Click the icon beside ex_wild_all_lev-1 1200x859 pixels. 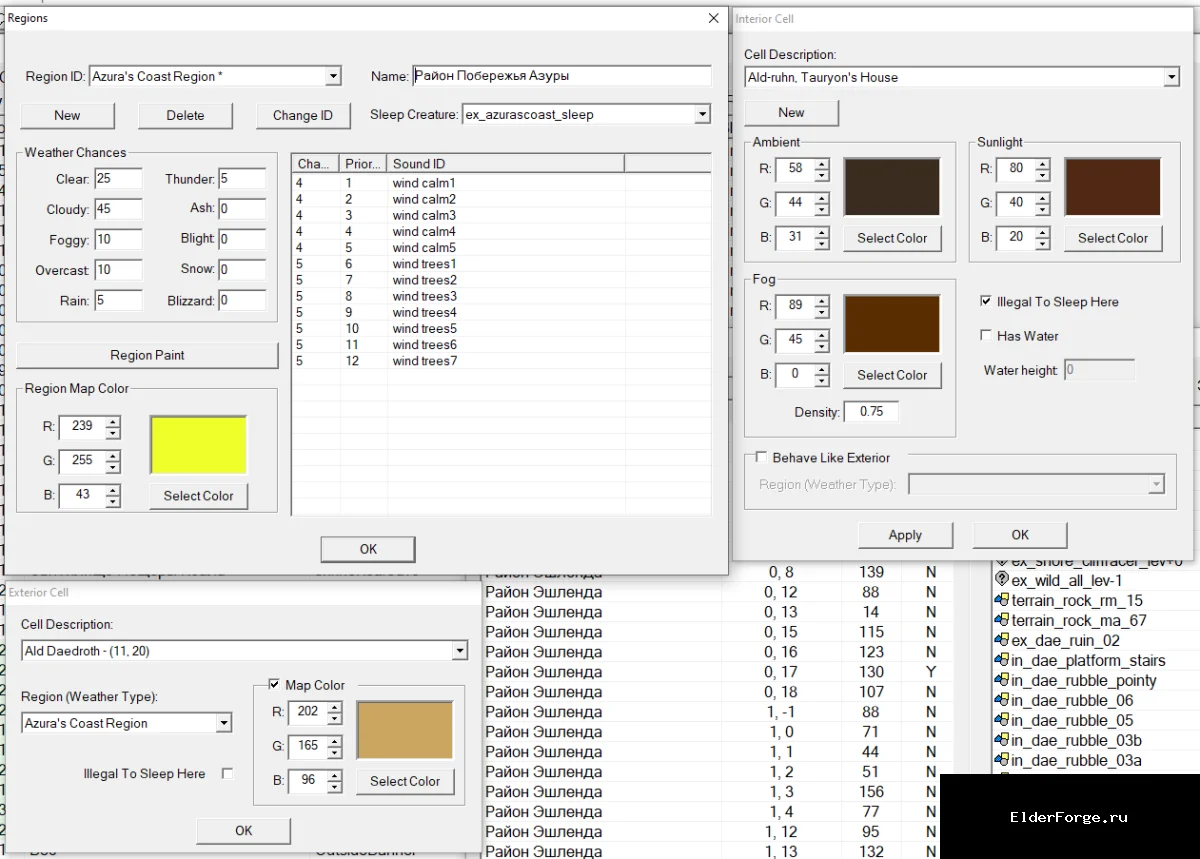click(1001, 580)
